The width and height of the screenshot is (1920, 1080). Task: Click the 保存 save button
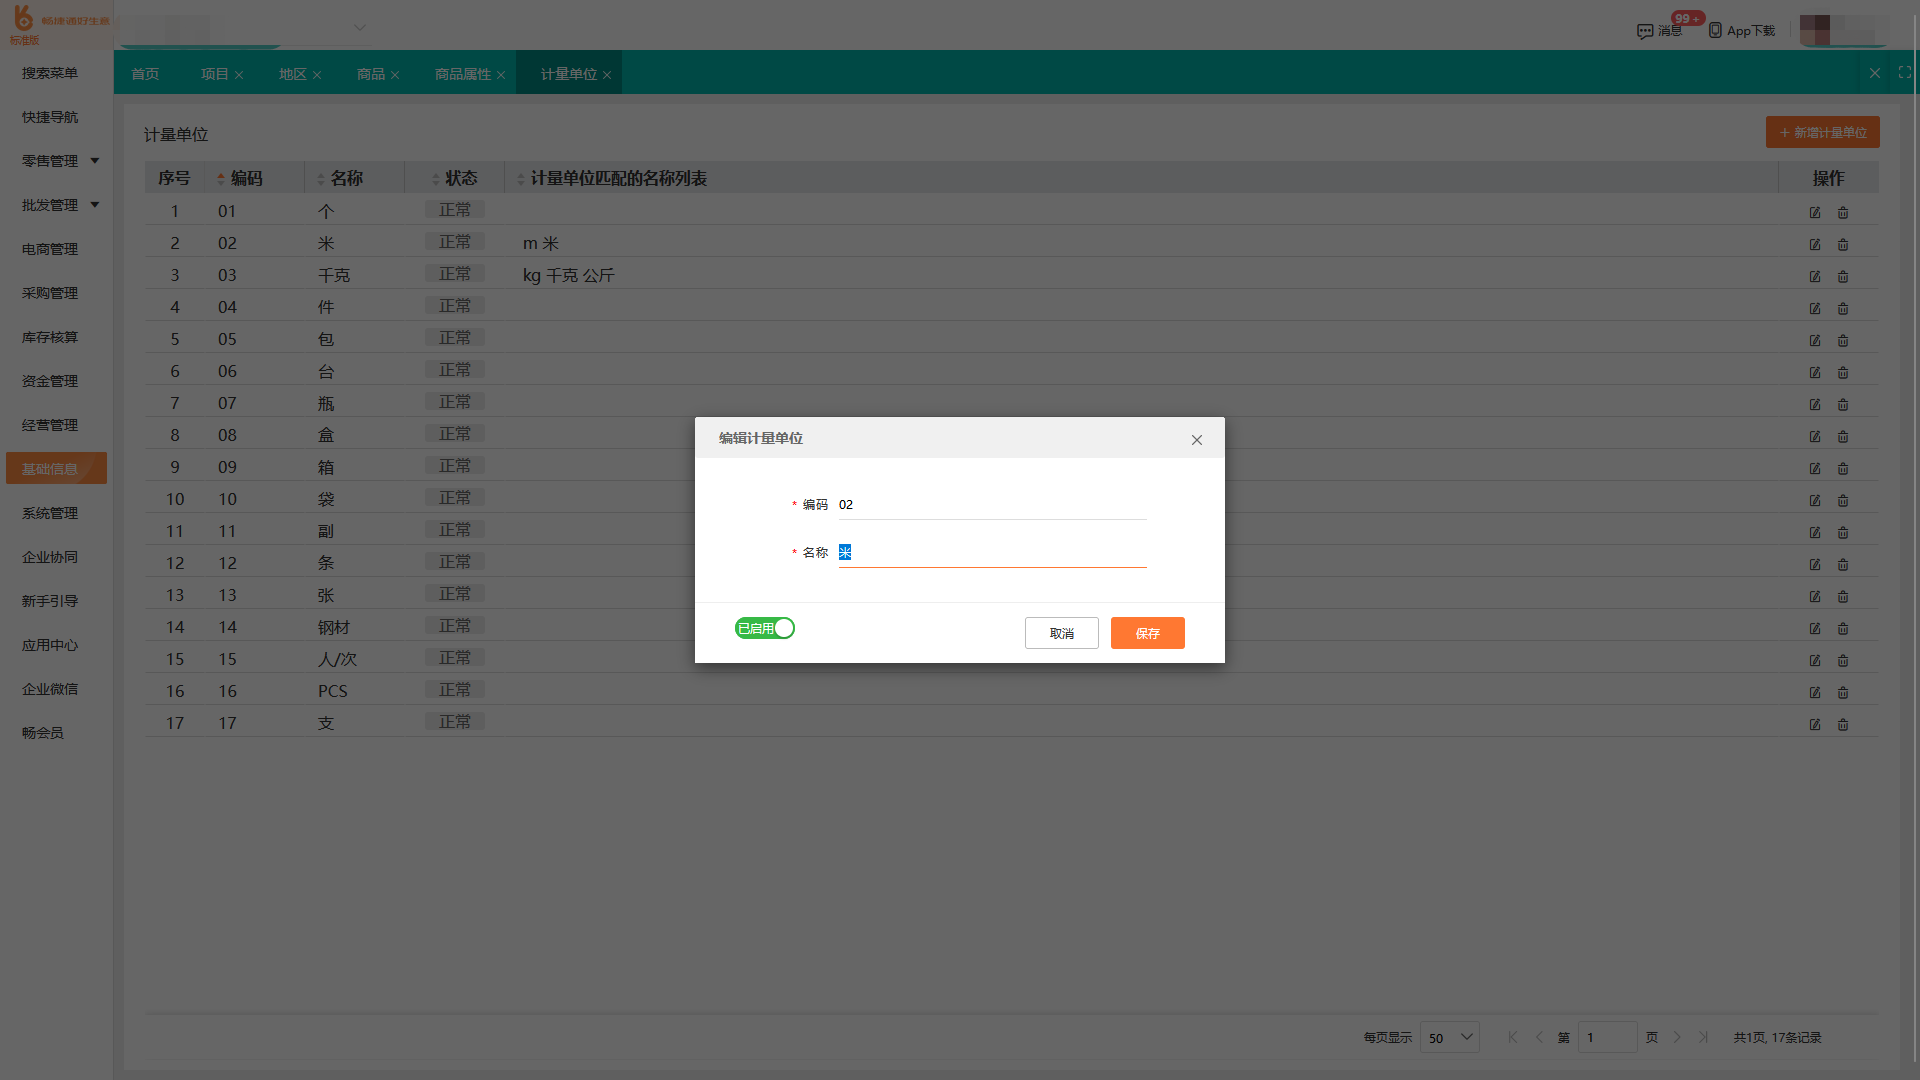tap(1147, 633)
